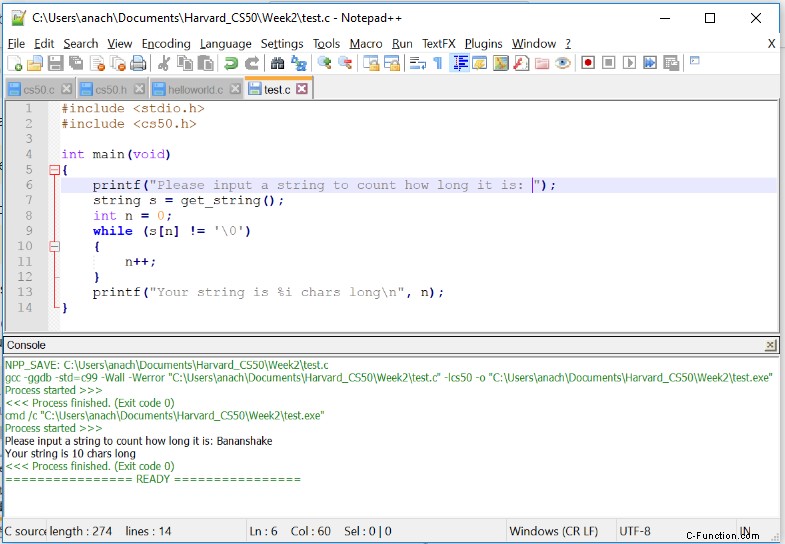Collapse the while loop fold marker on line 10

54,246
